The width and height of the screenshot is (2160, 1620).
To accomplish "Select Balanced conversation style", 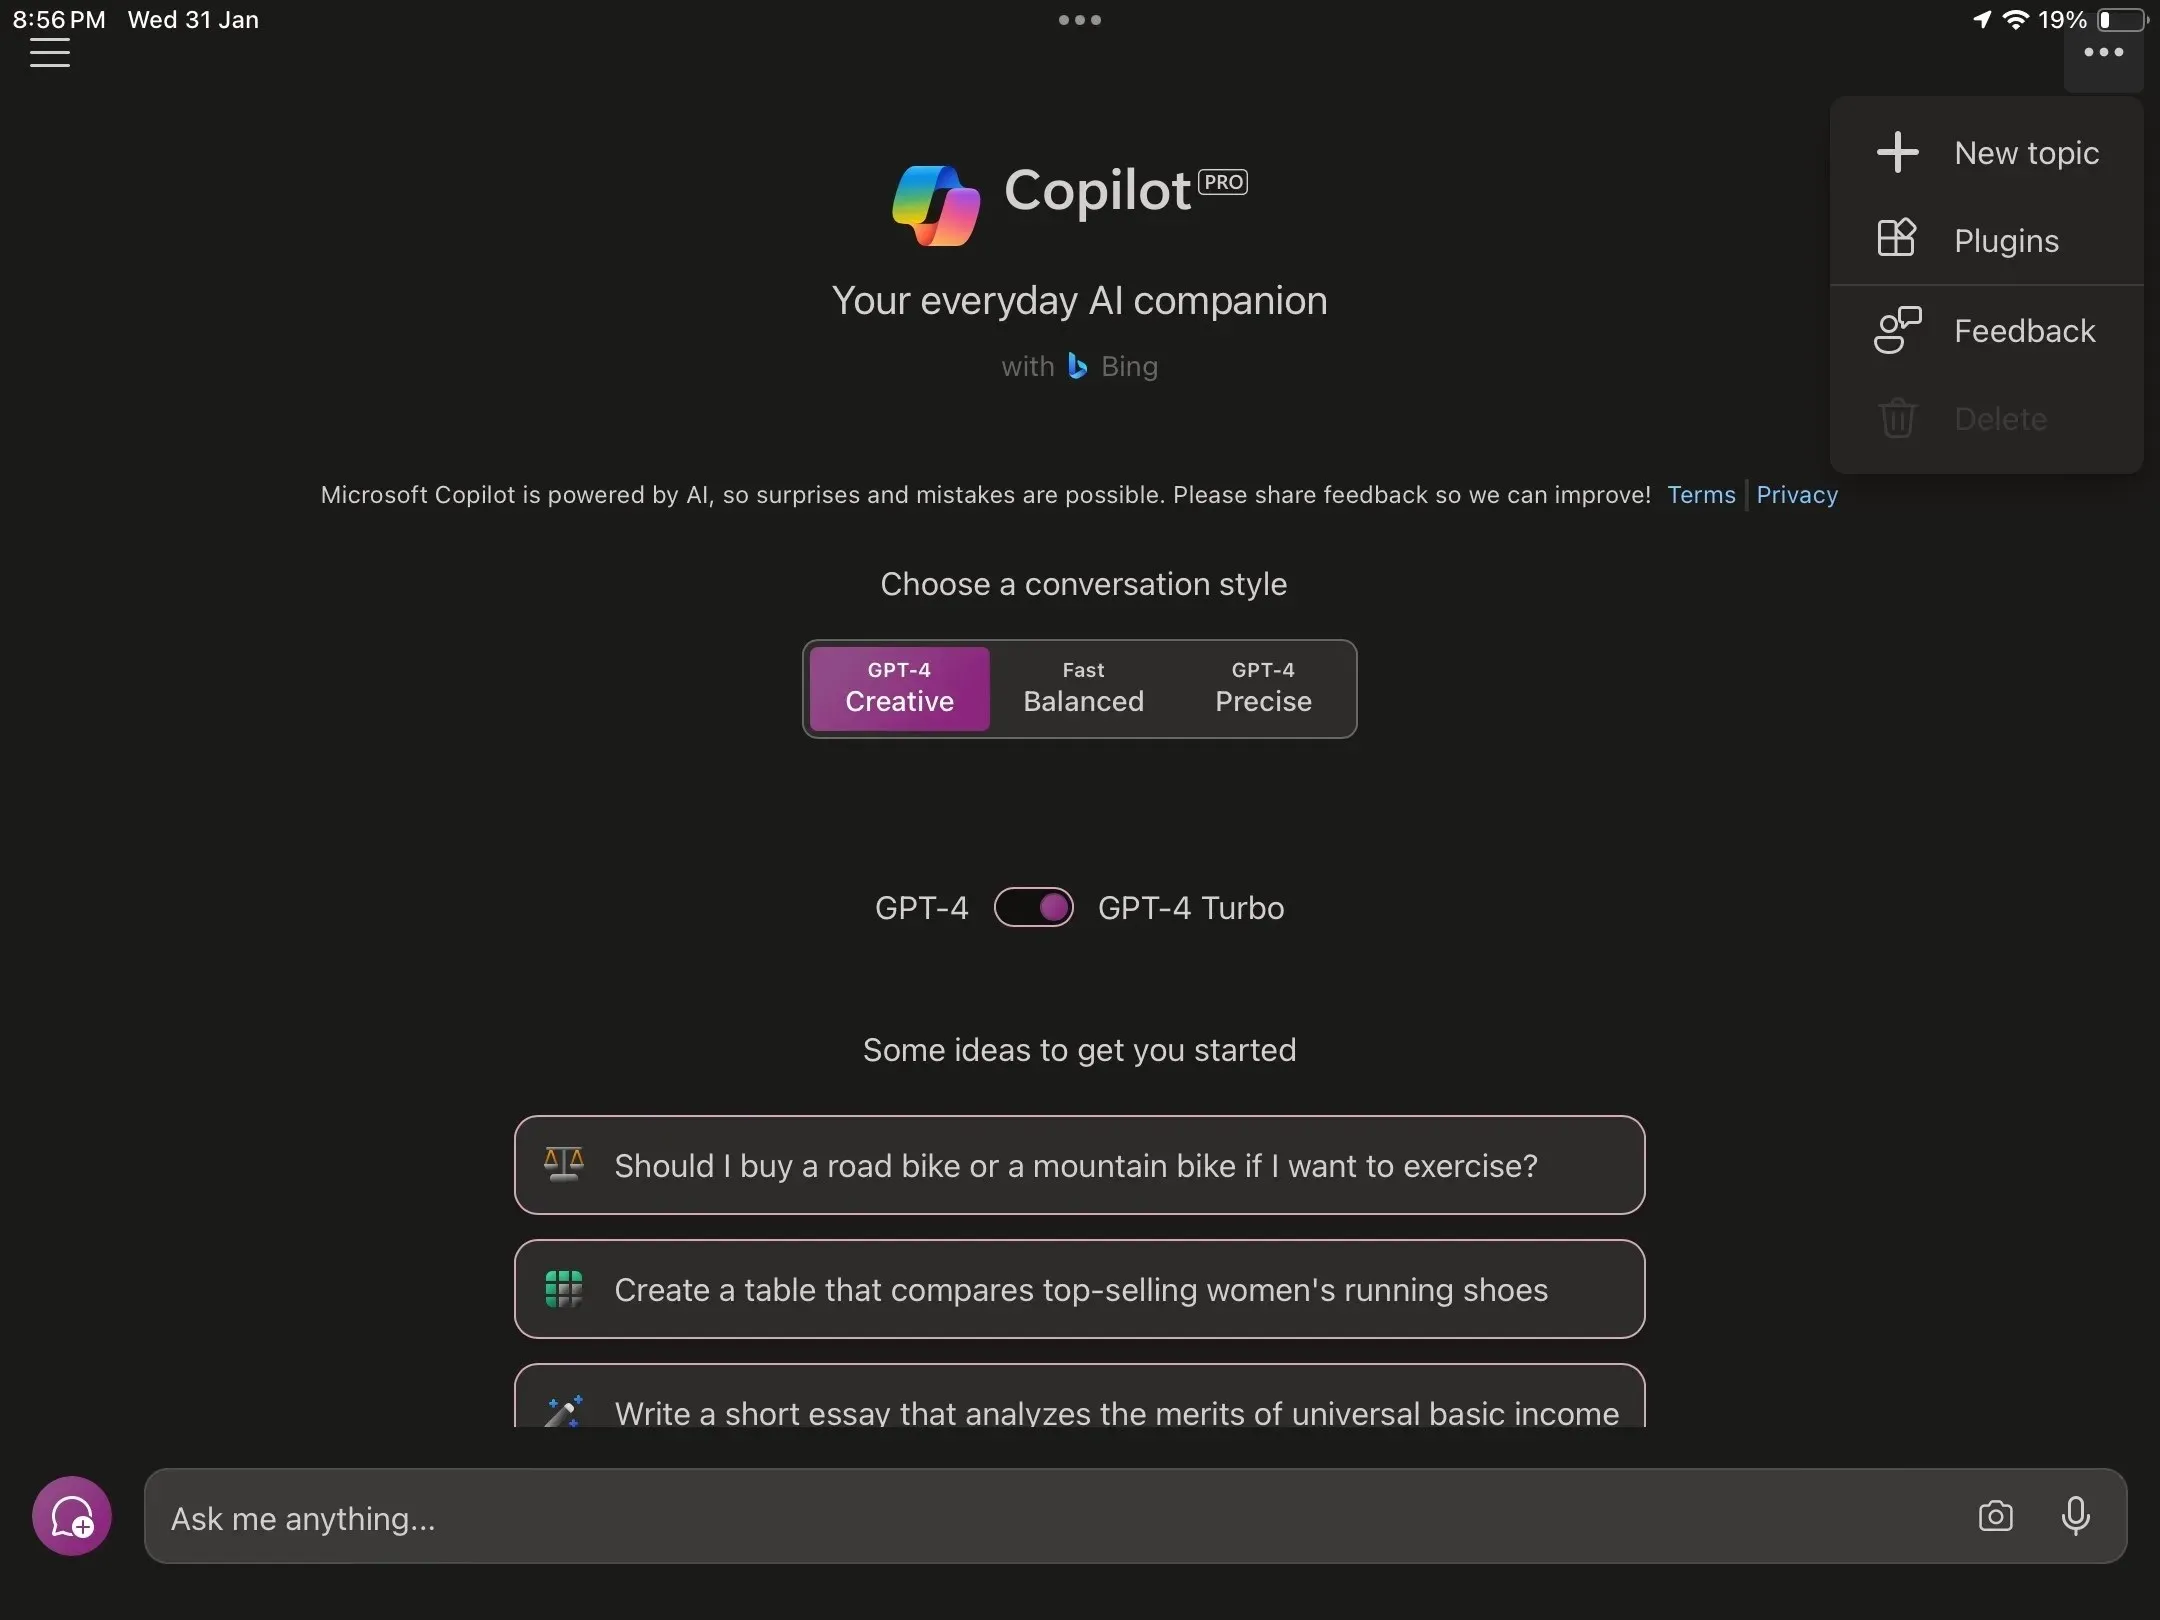I will click(x=1082, y=686).
